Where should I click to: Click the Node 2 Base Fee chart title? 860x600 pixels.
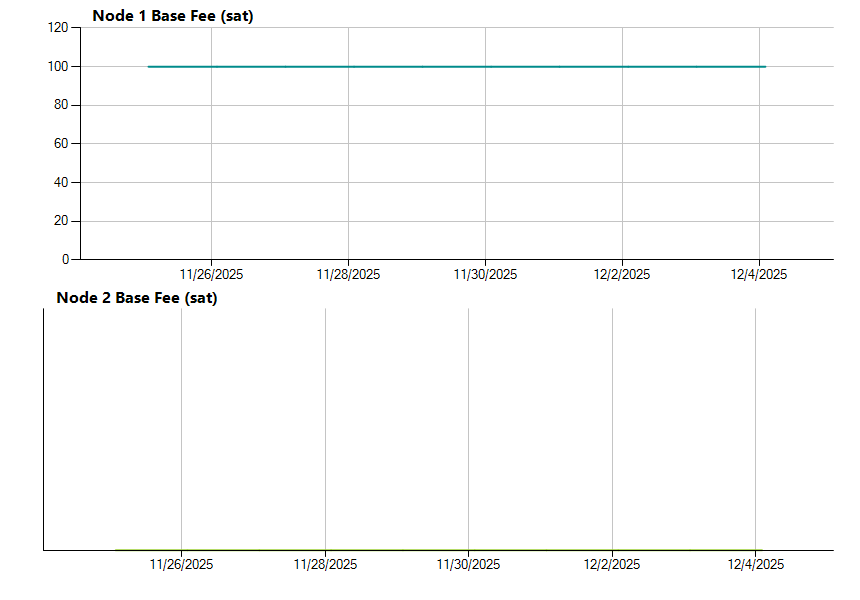click(x=136, y=297)
